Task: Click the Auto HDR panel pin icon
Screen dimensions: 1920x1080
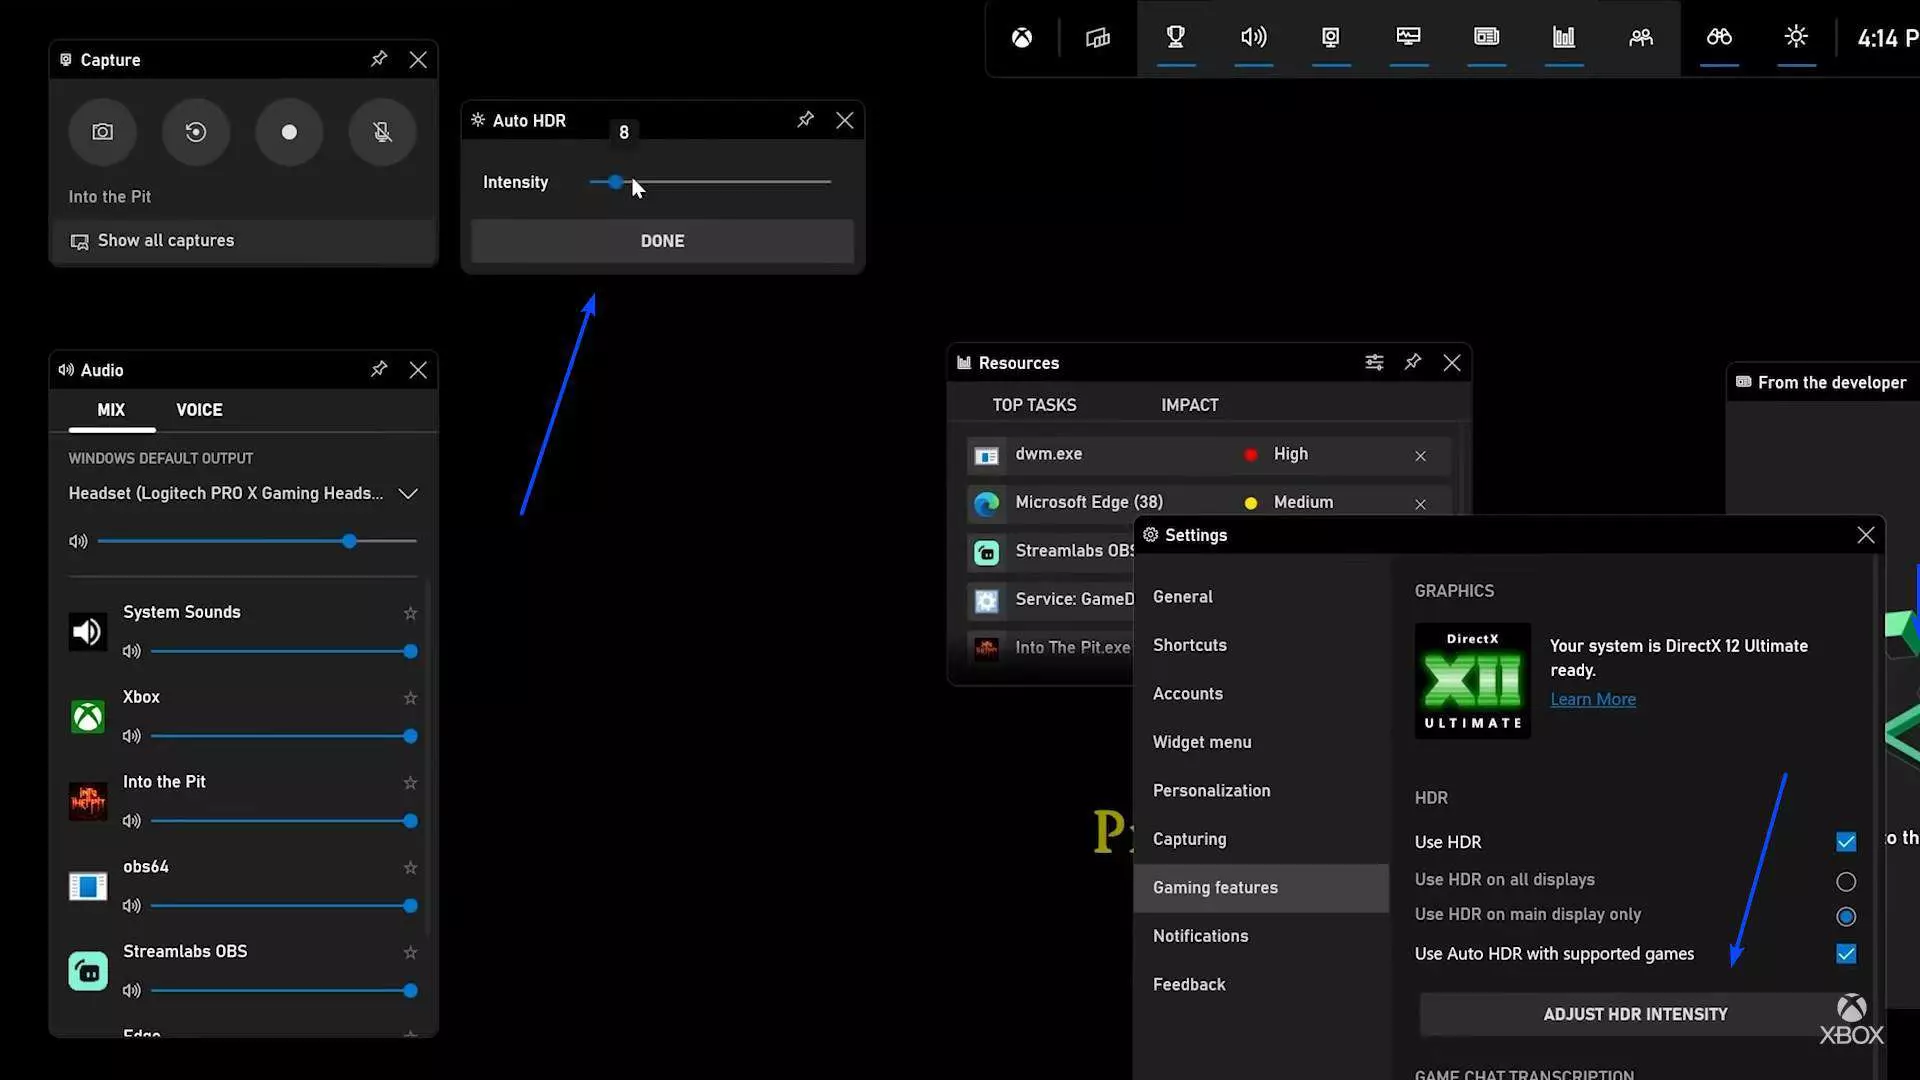Action: [806, 121]
